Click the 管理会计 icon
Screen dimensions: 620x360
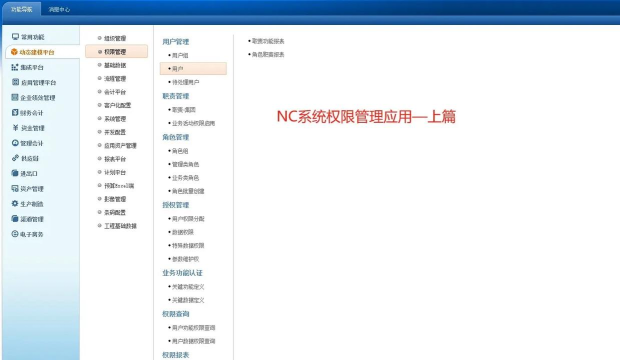point(15,143)
